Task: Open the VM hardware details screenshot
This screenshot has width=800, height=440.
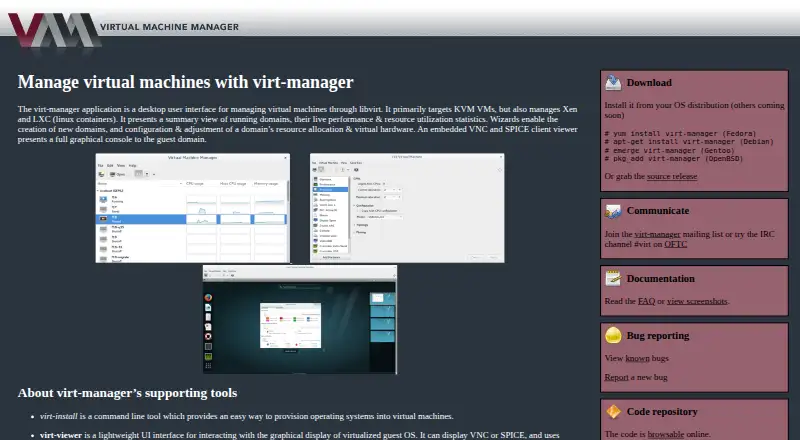Action: click(x=407, y=208)
